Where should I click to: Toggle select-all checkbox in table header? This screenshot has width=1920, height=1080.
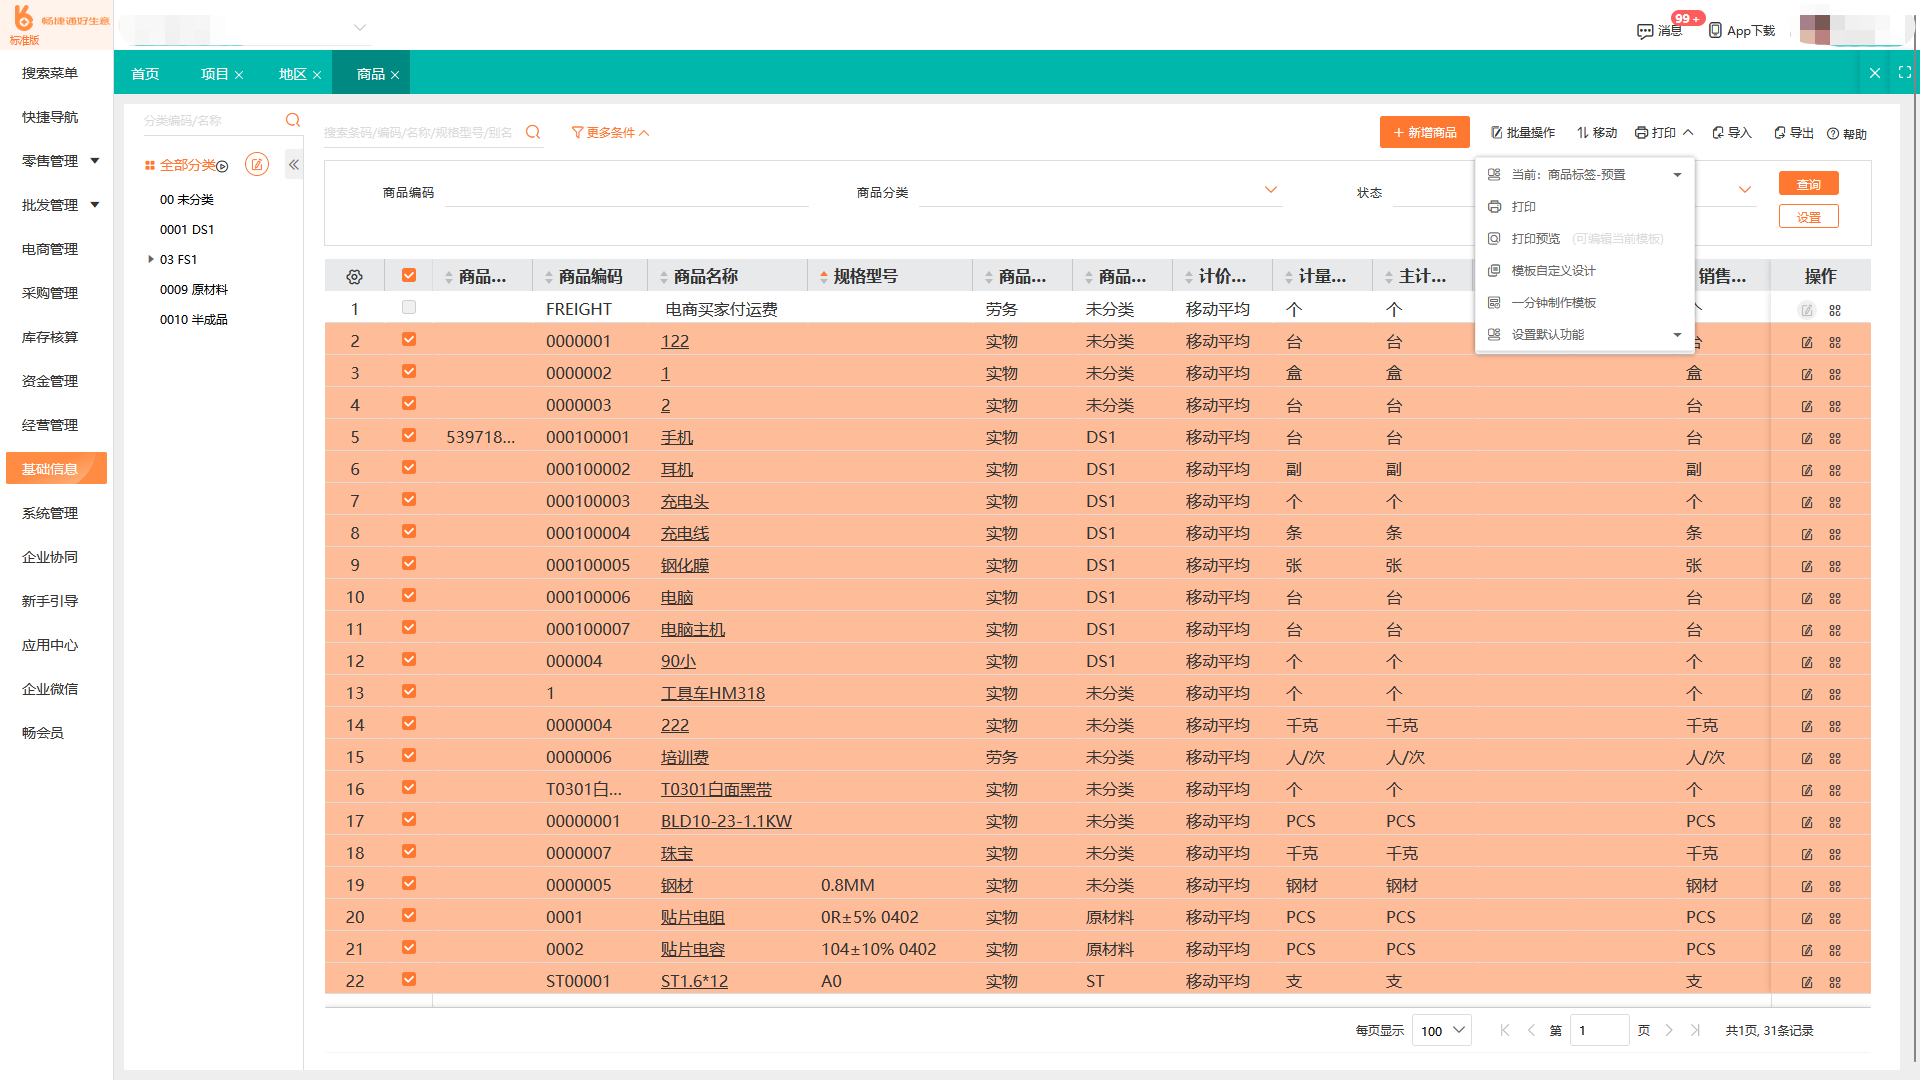pyautogui.click(x=409, y=274)
